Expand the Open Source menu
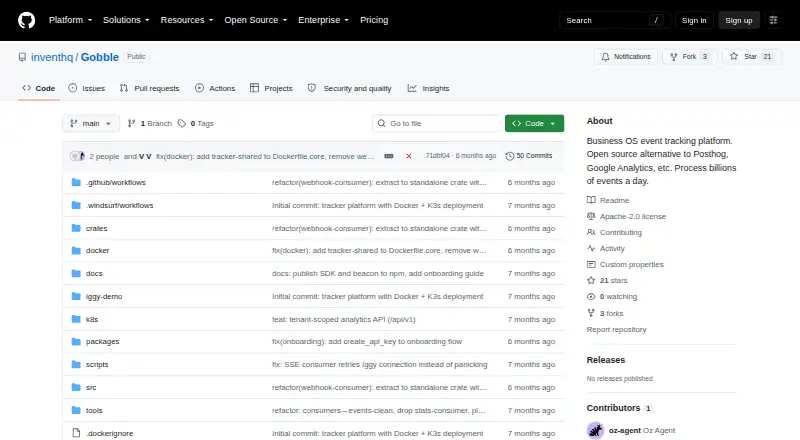800x440 pixels. point(256,20)
